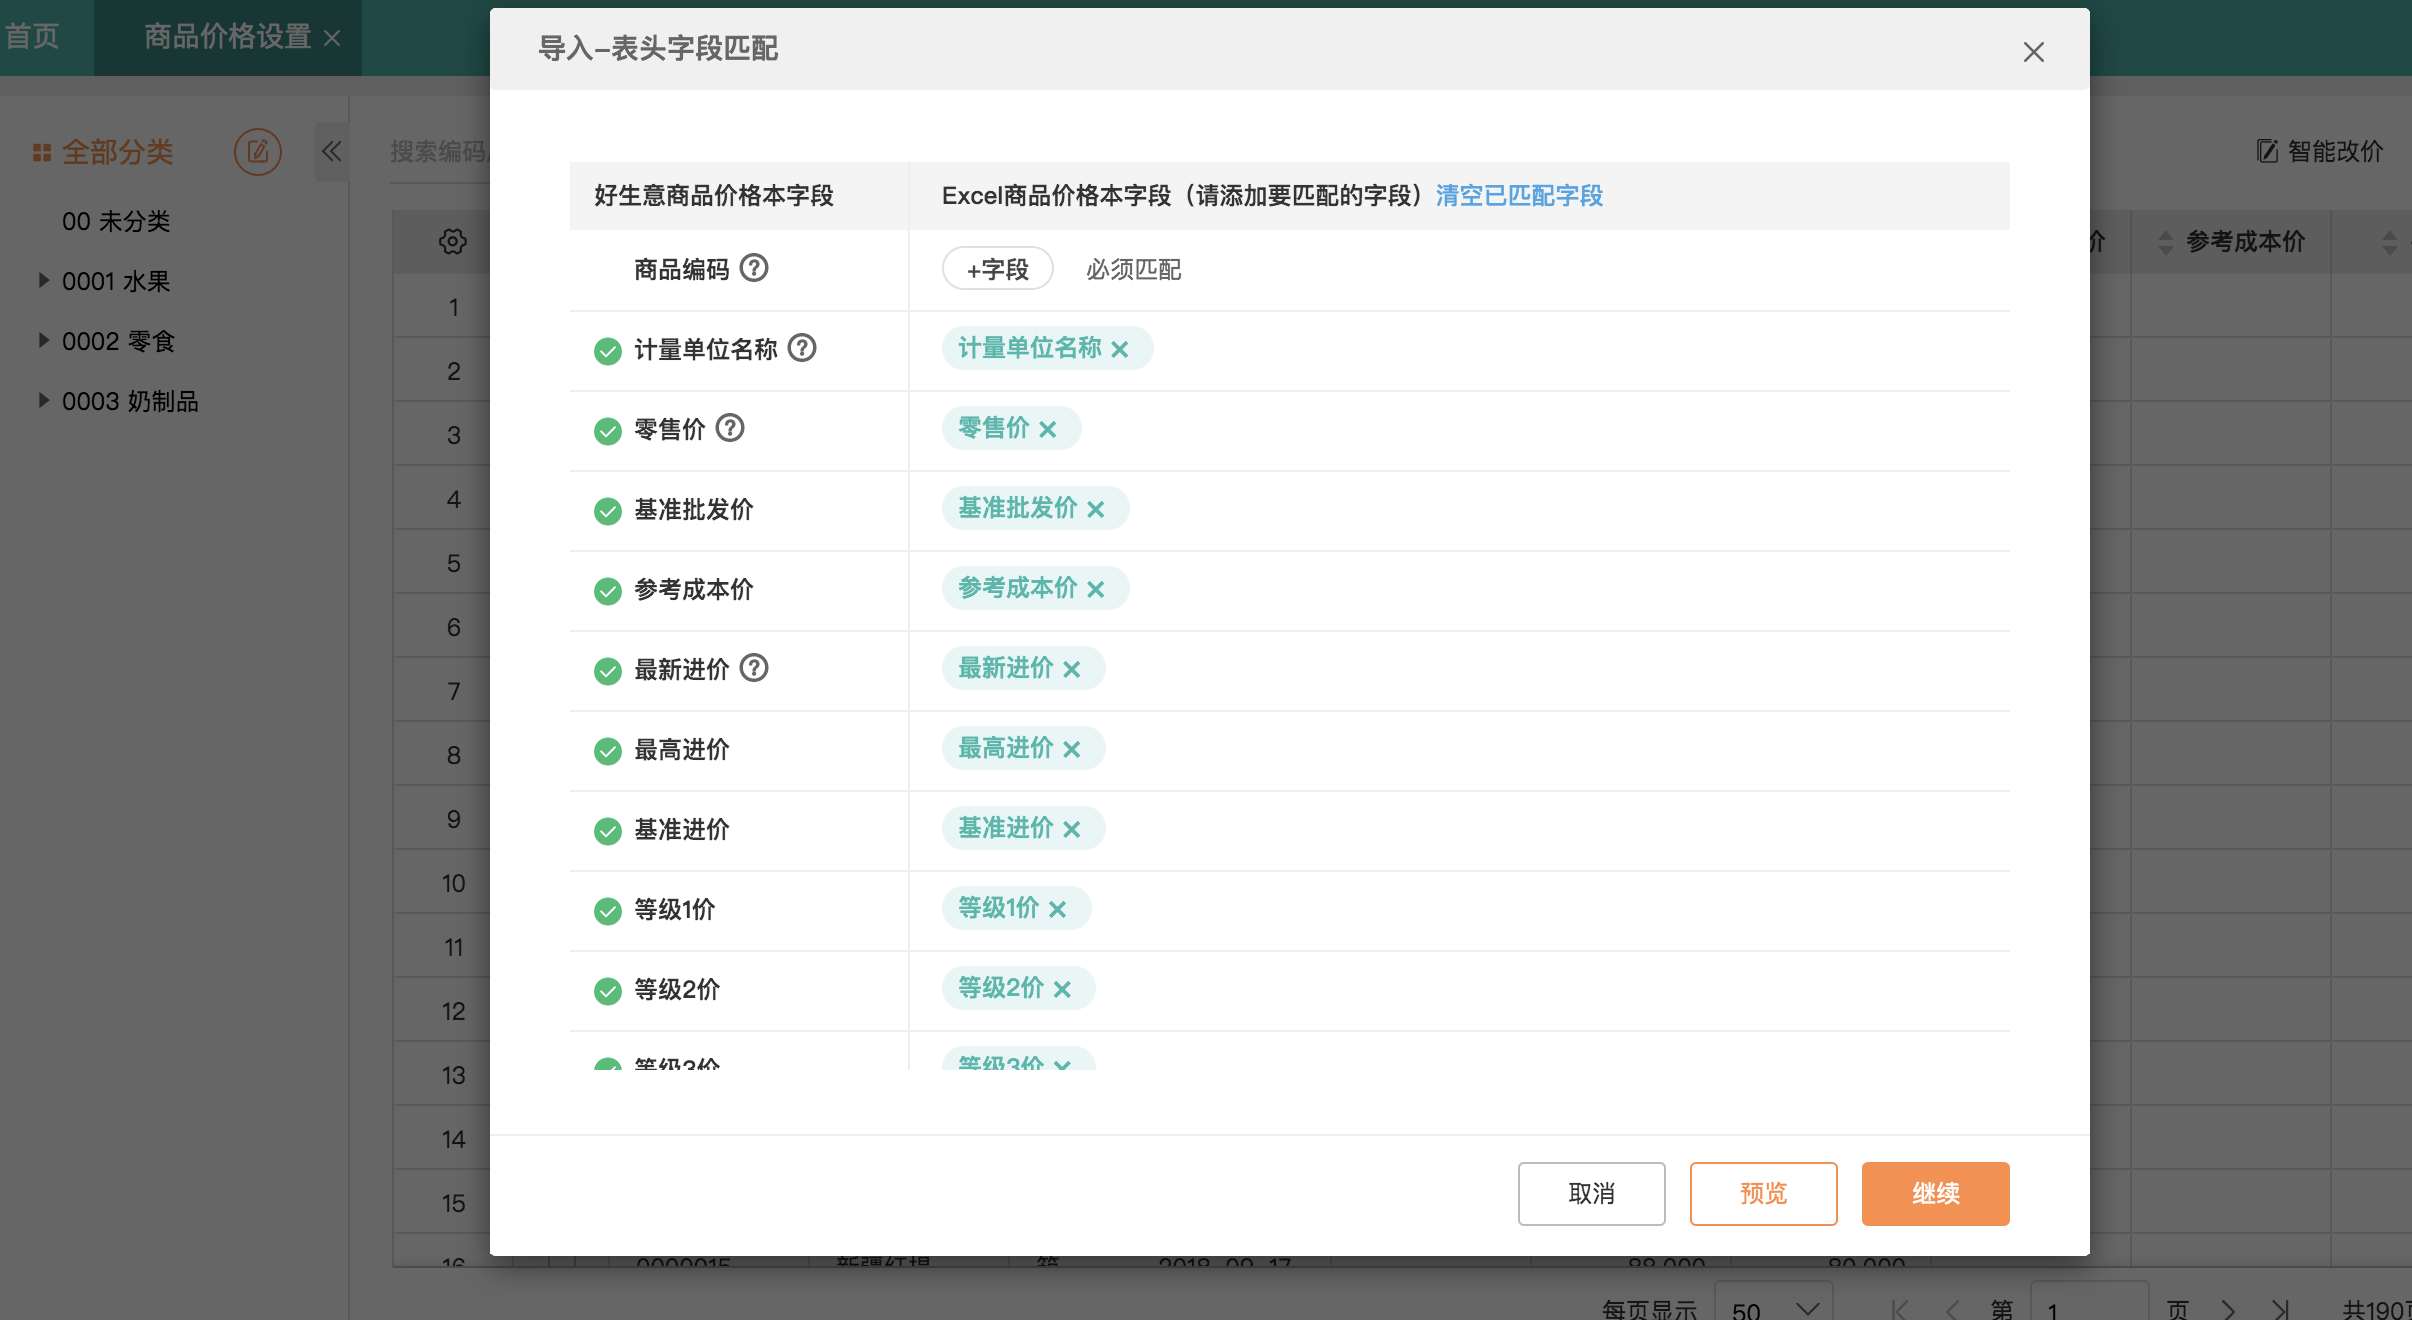Click the 智能改价 icon button
Viewport: 2412px width, 1320px height.
coord(2264,151)
